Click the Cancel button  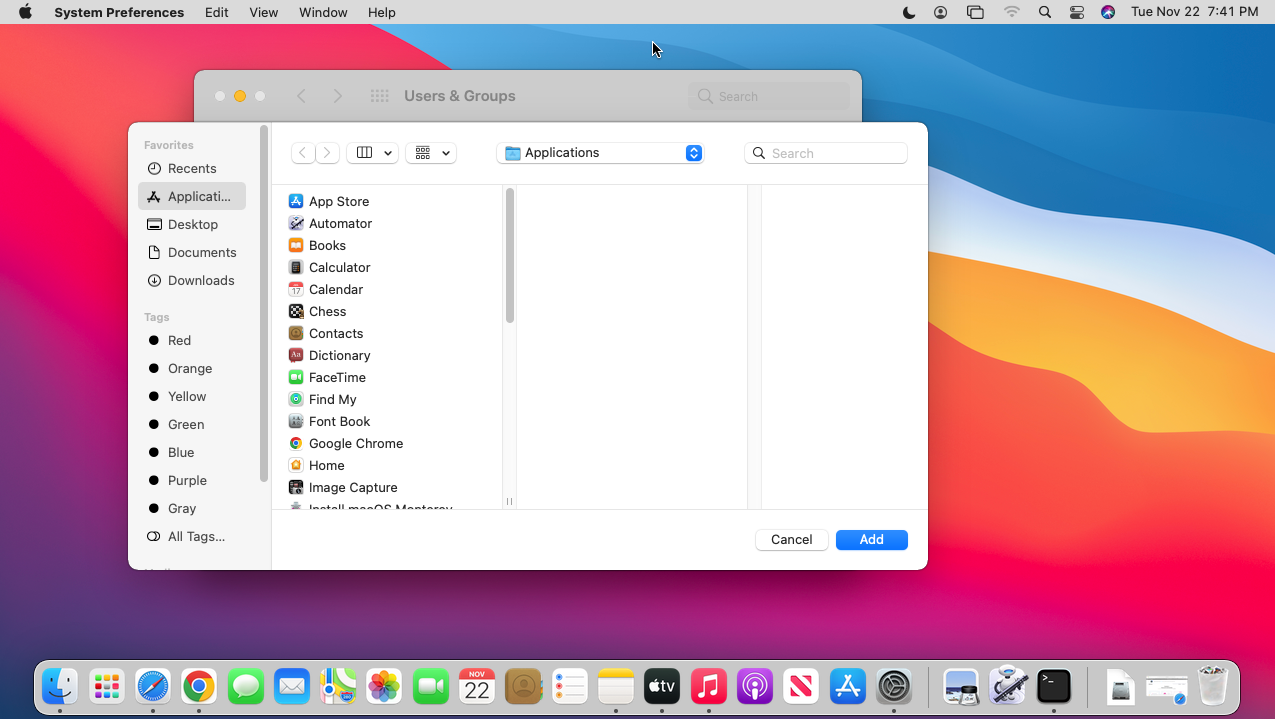point(791,539)
